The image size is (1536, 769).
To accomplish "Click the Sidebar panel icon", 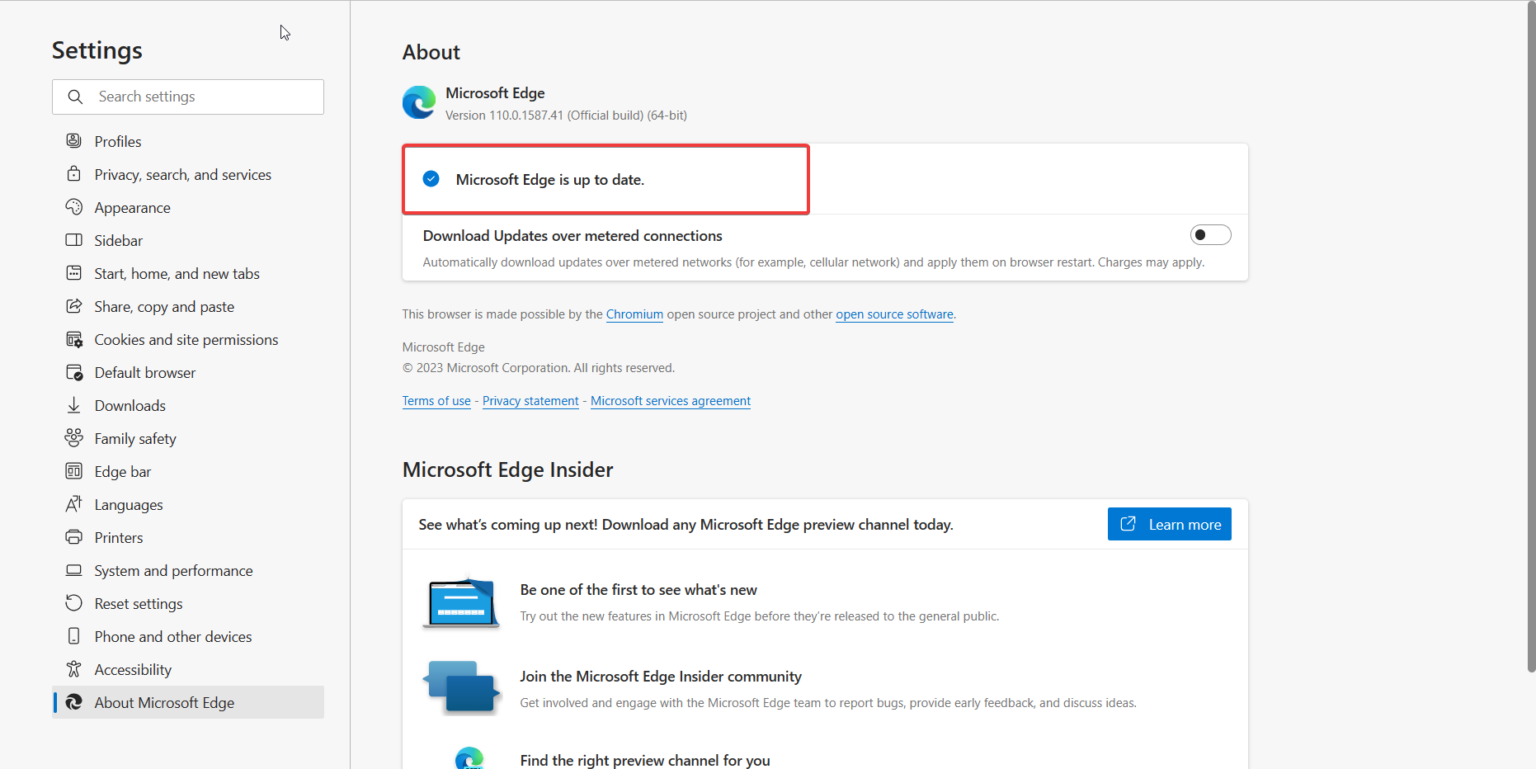I will click(x=74, y=240).
